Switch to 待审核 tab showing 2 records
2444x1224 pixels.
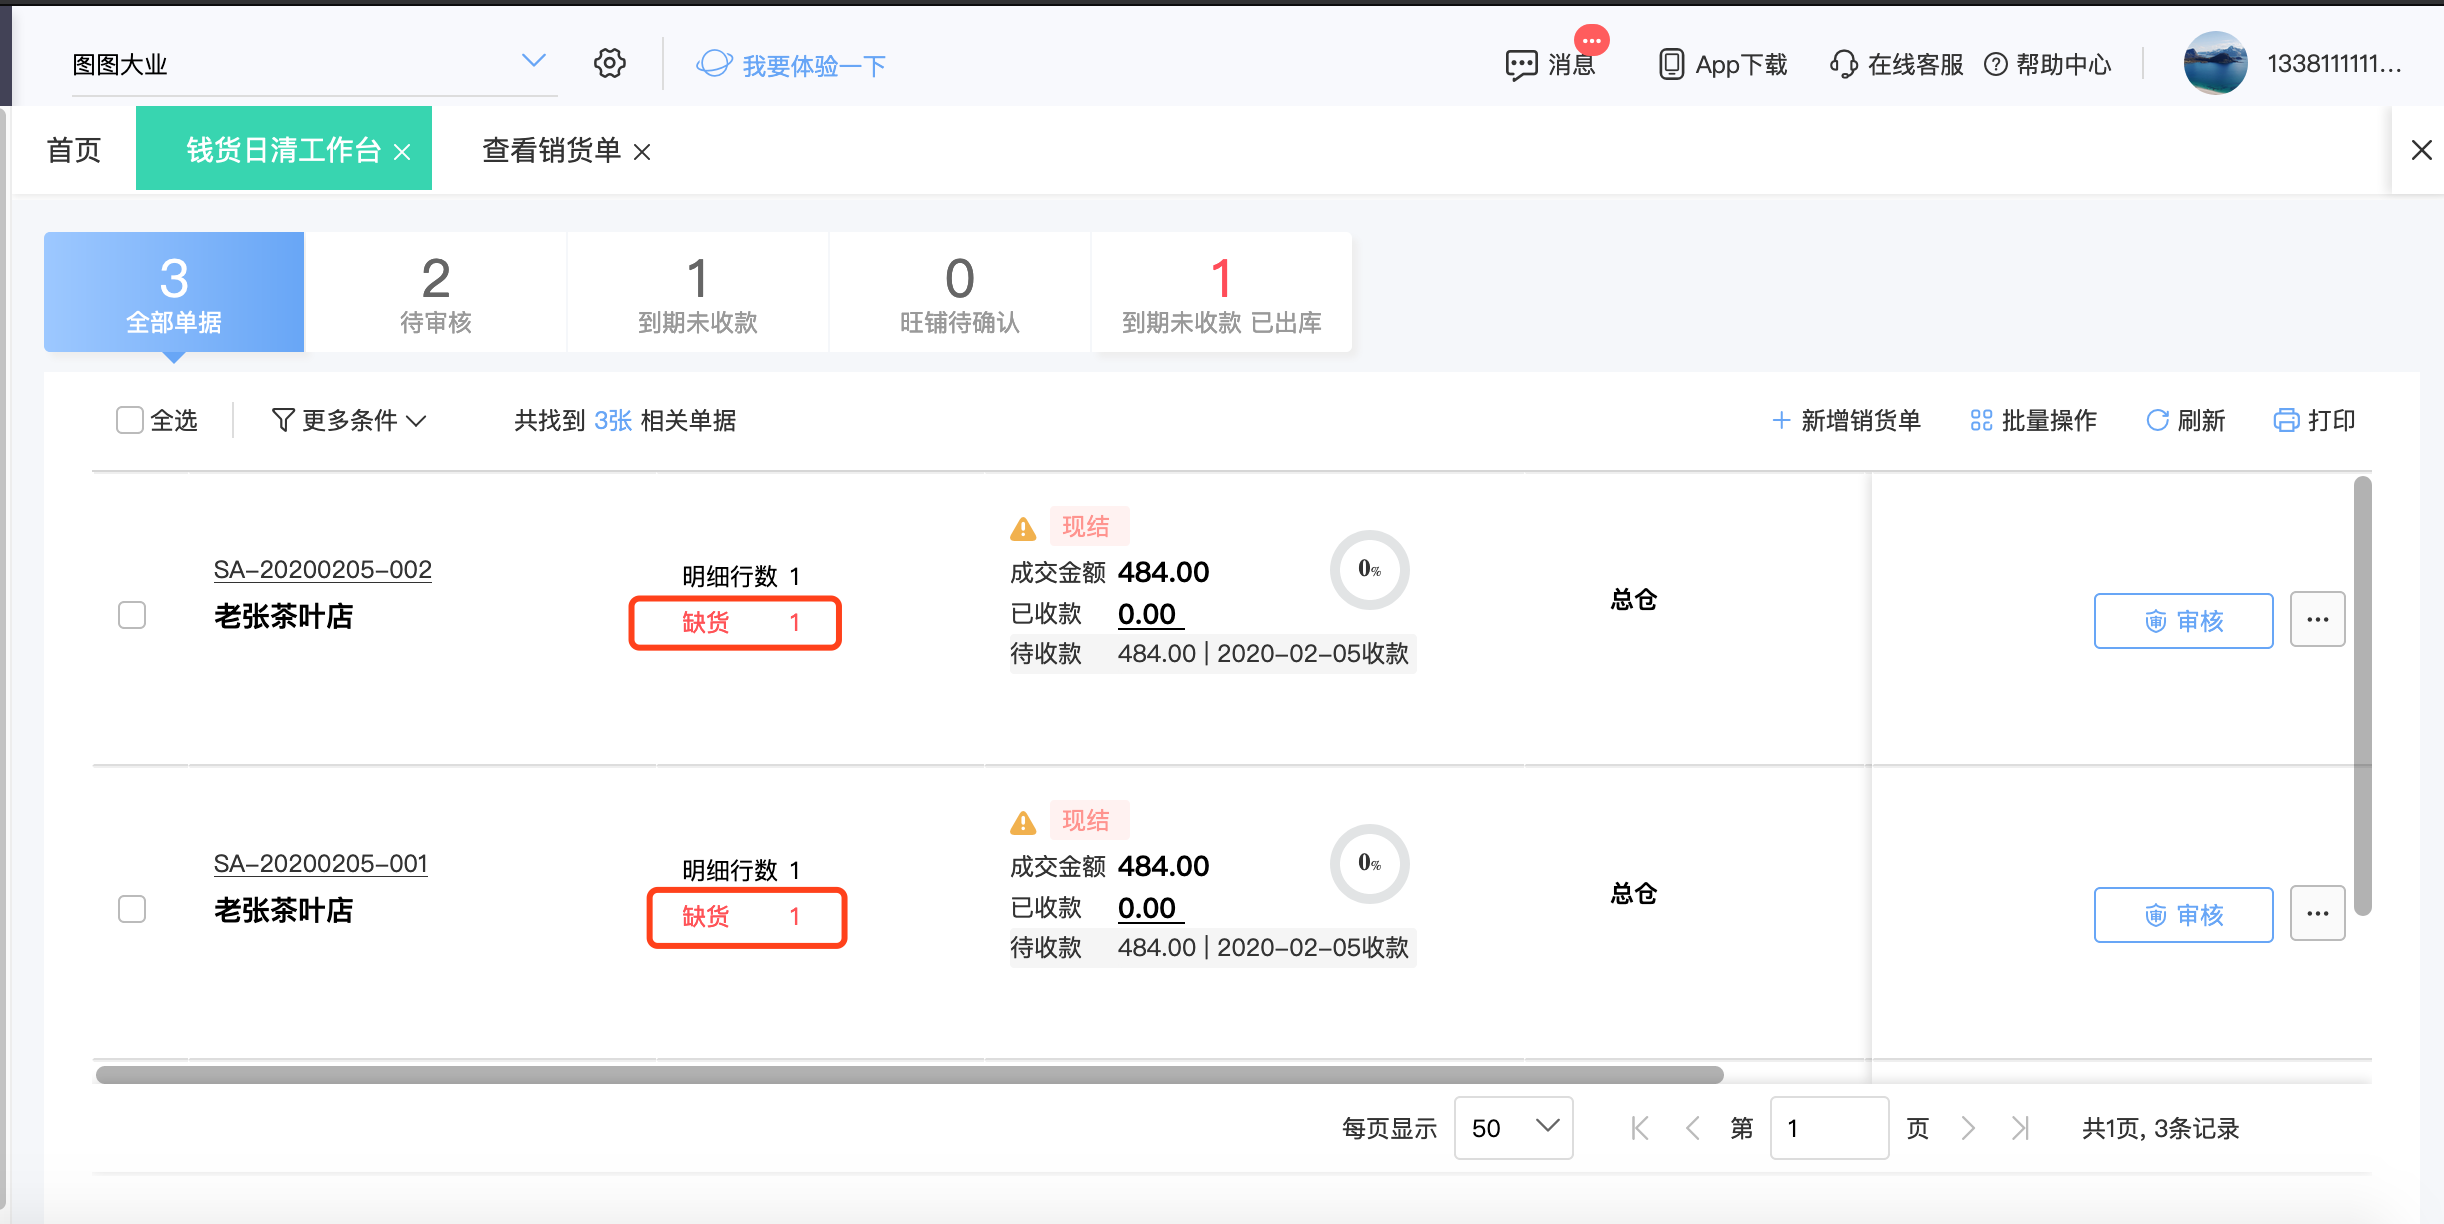pos(434,300)
